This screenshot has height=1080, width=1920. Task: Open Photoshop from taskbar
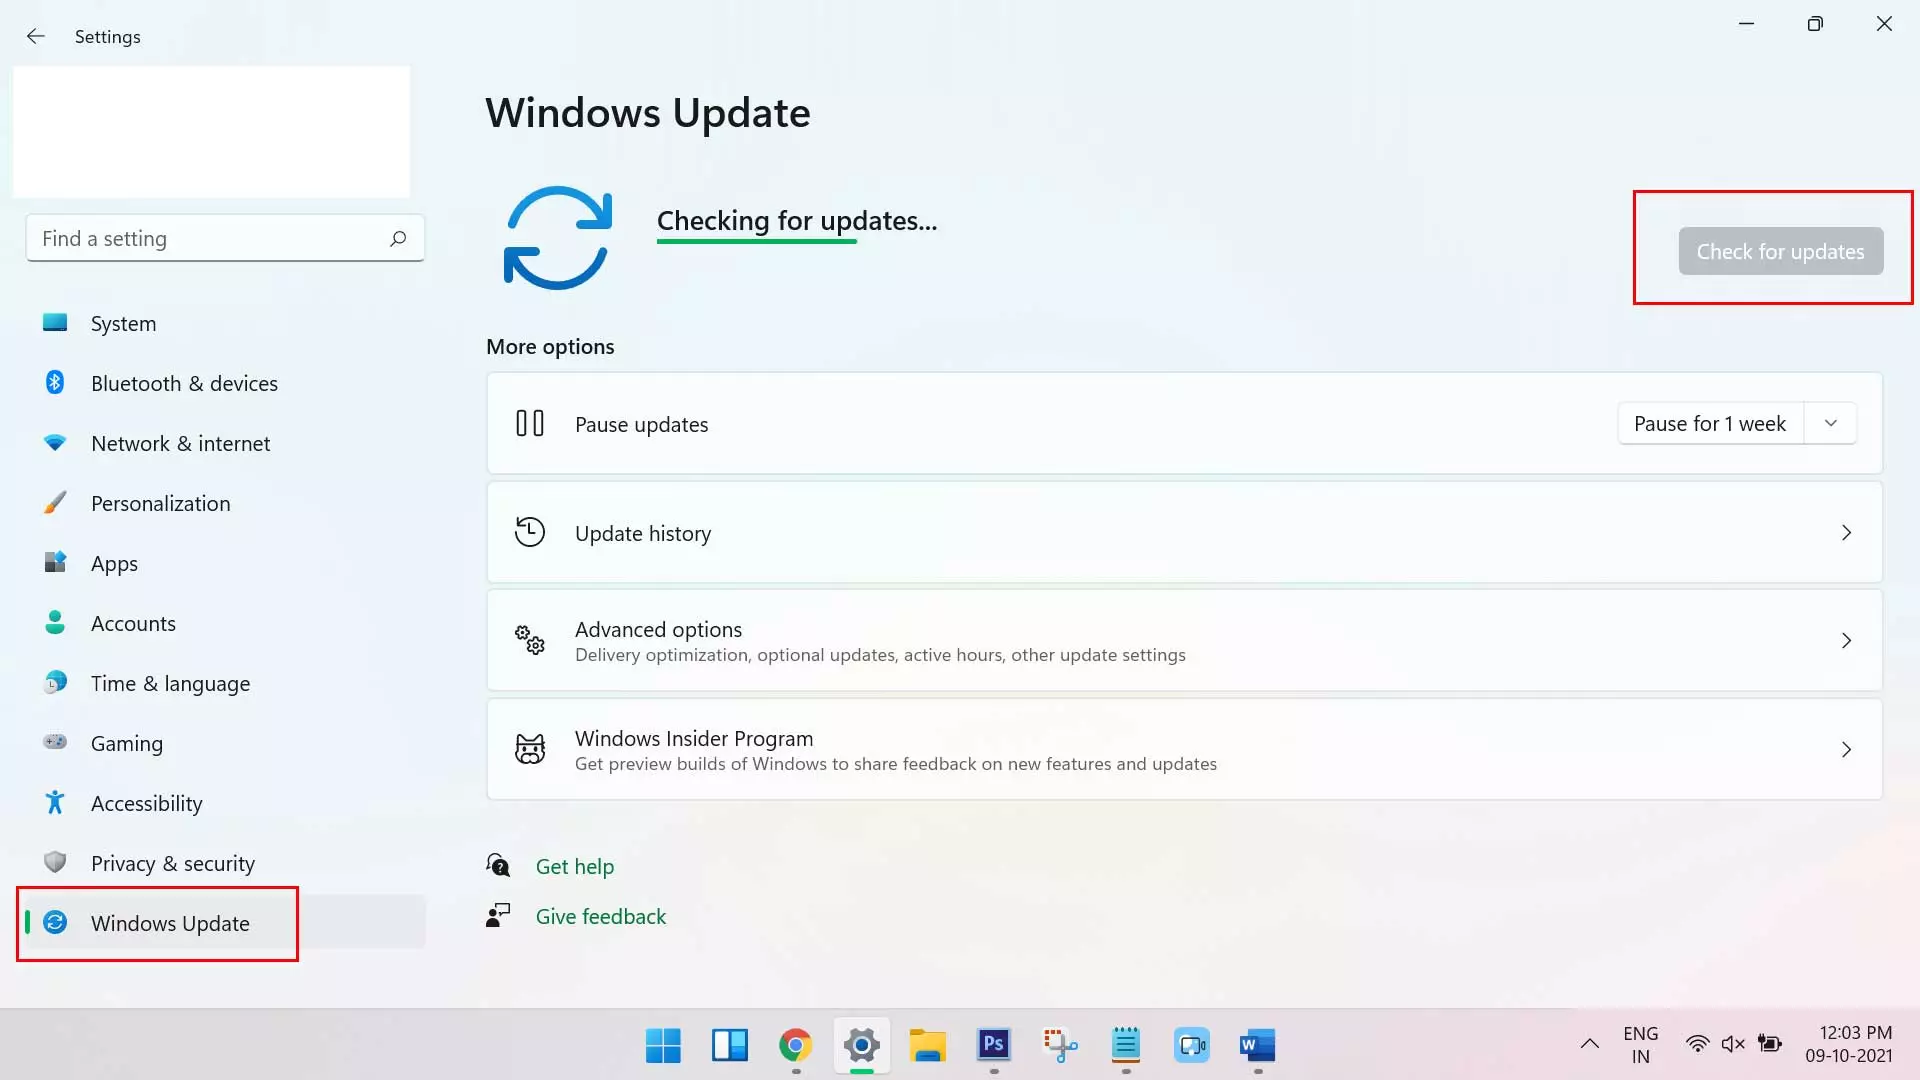pos(993,1044)
